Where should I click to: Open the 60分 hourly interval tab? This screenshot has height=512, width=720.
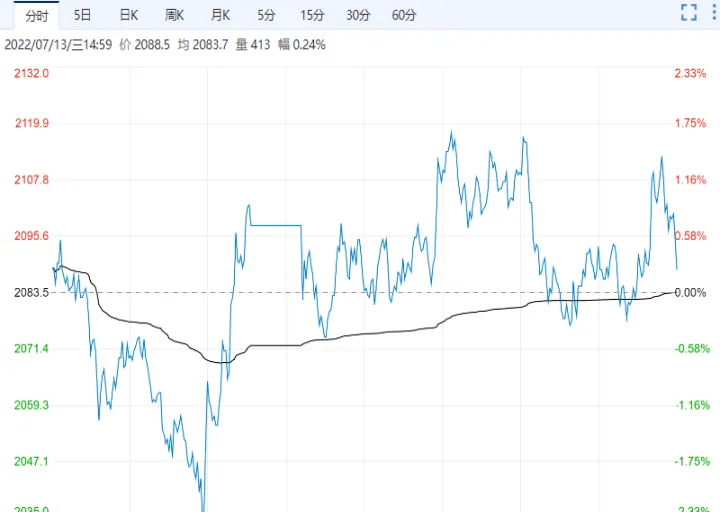404,15
